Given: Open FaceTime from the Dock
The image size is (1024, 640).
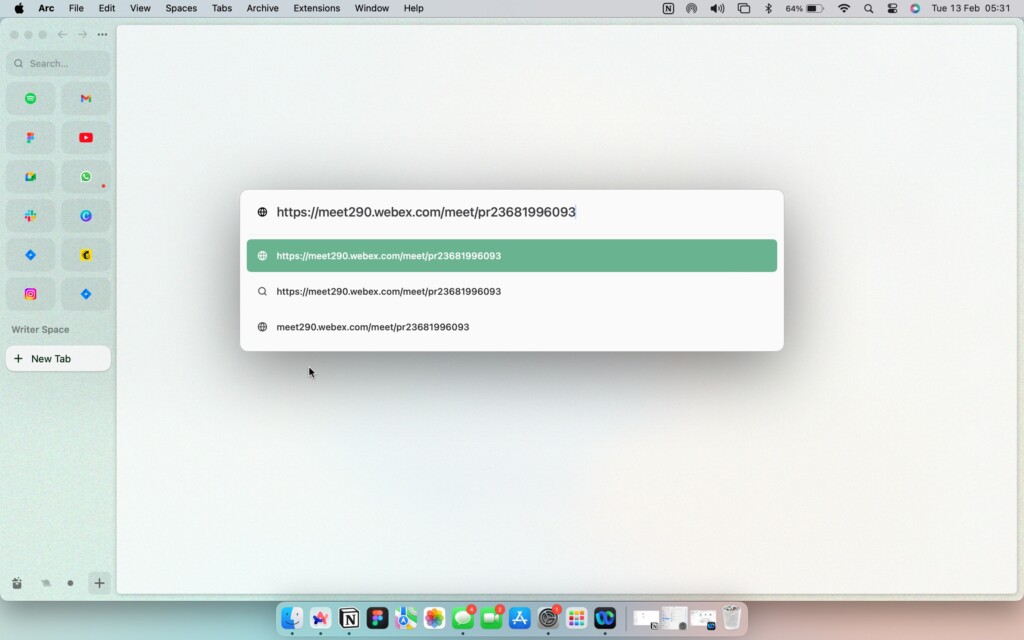Looking at the screenshot, I should pyautogui.click(x=491, y=617).
